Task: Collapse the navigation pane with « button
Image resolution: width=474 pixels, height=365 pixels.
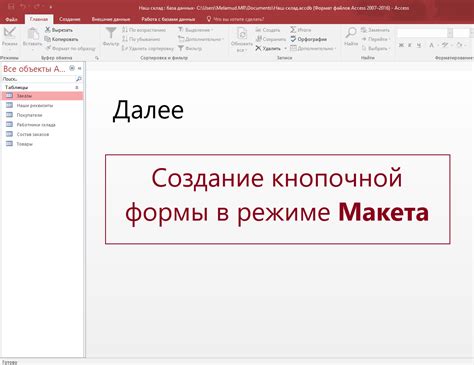Action: coord(80,68)
